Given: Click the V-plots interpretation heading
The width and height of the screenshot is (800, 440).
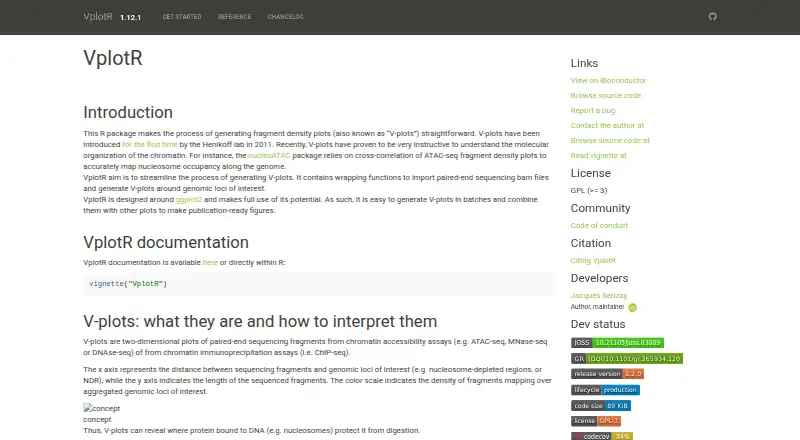Looking at the screenshot, I should (260, 322).
